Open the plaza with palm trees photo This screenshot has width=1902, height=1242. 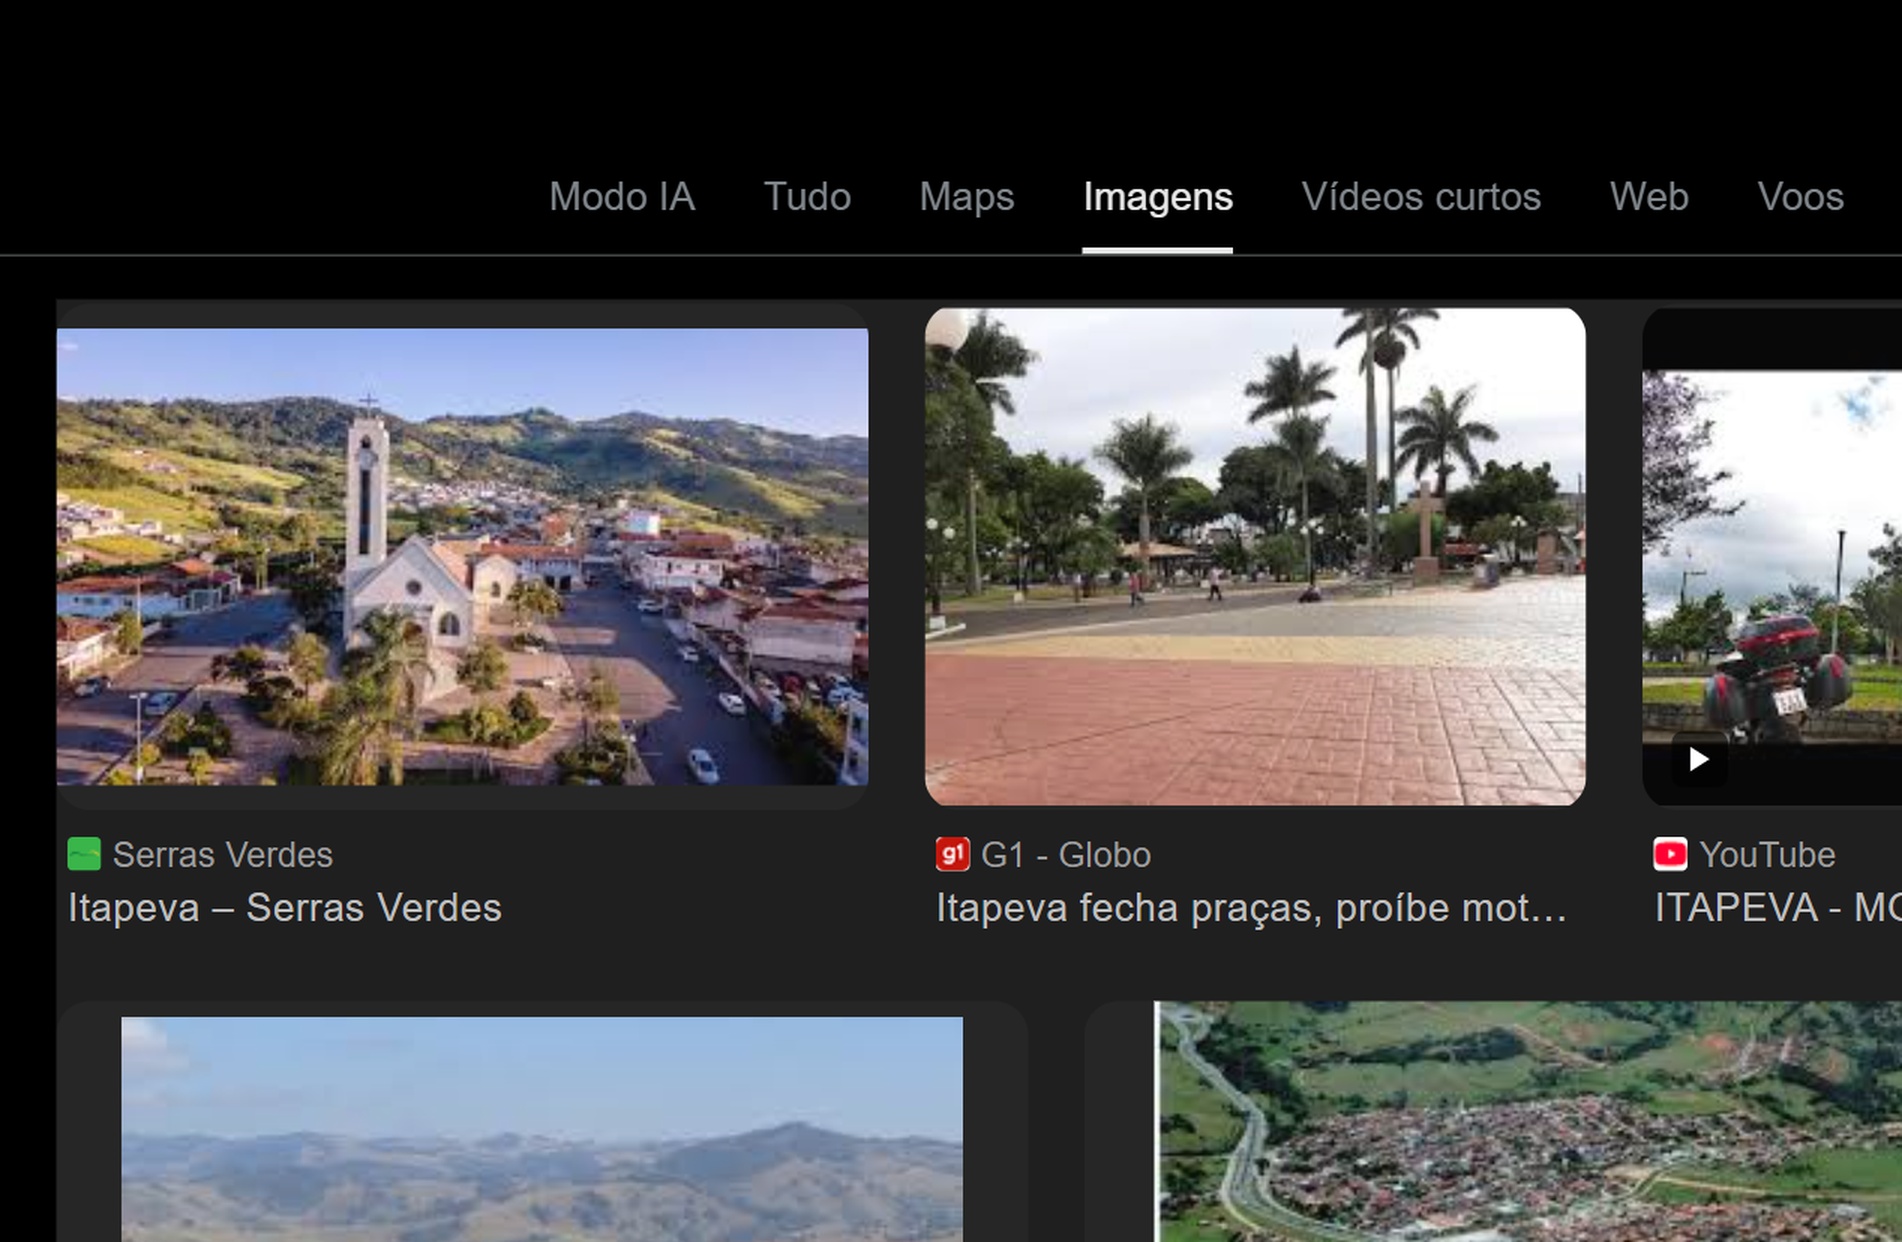coord(1254,556)
